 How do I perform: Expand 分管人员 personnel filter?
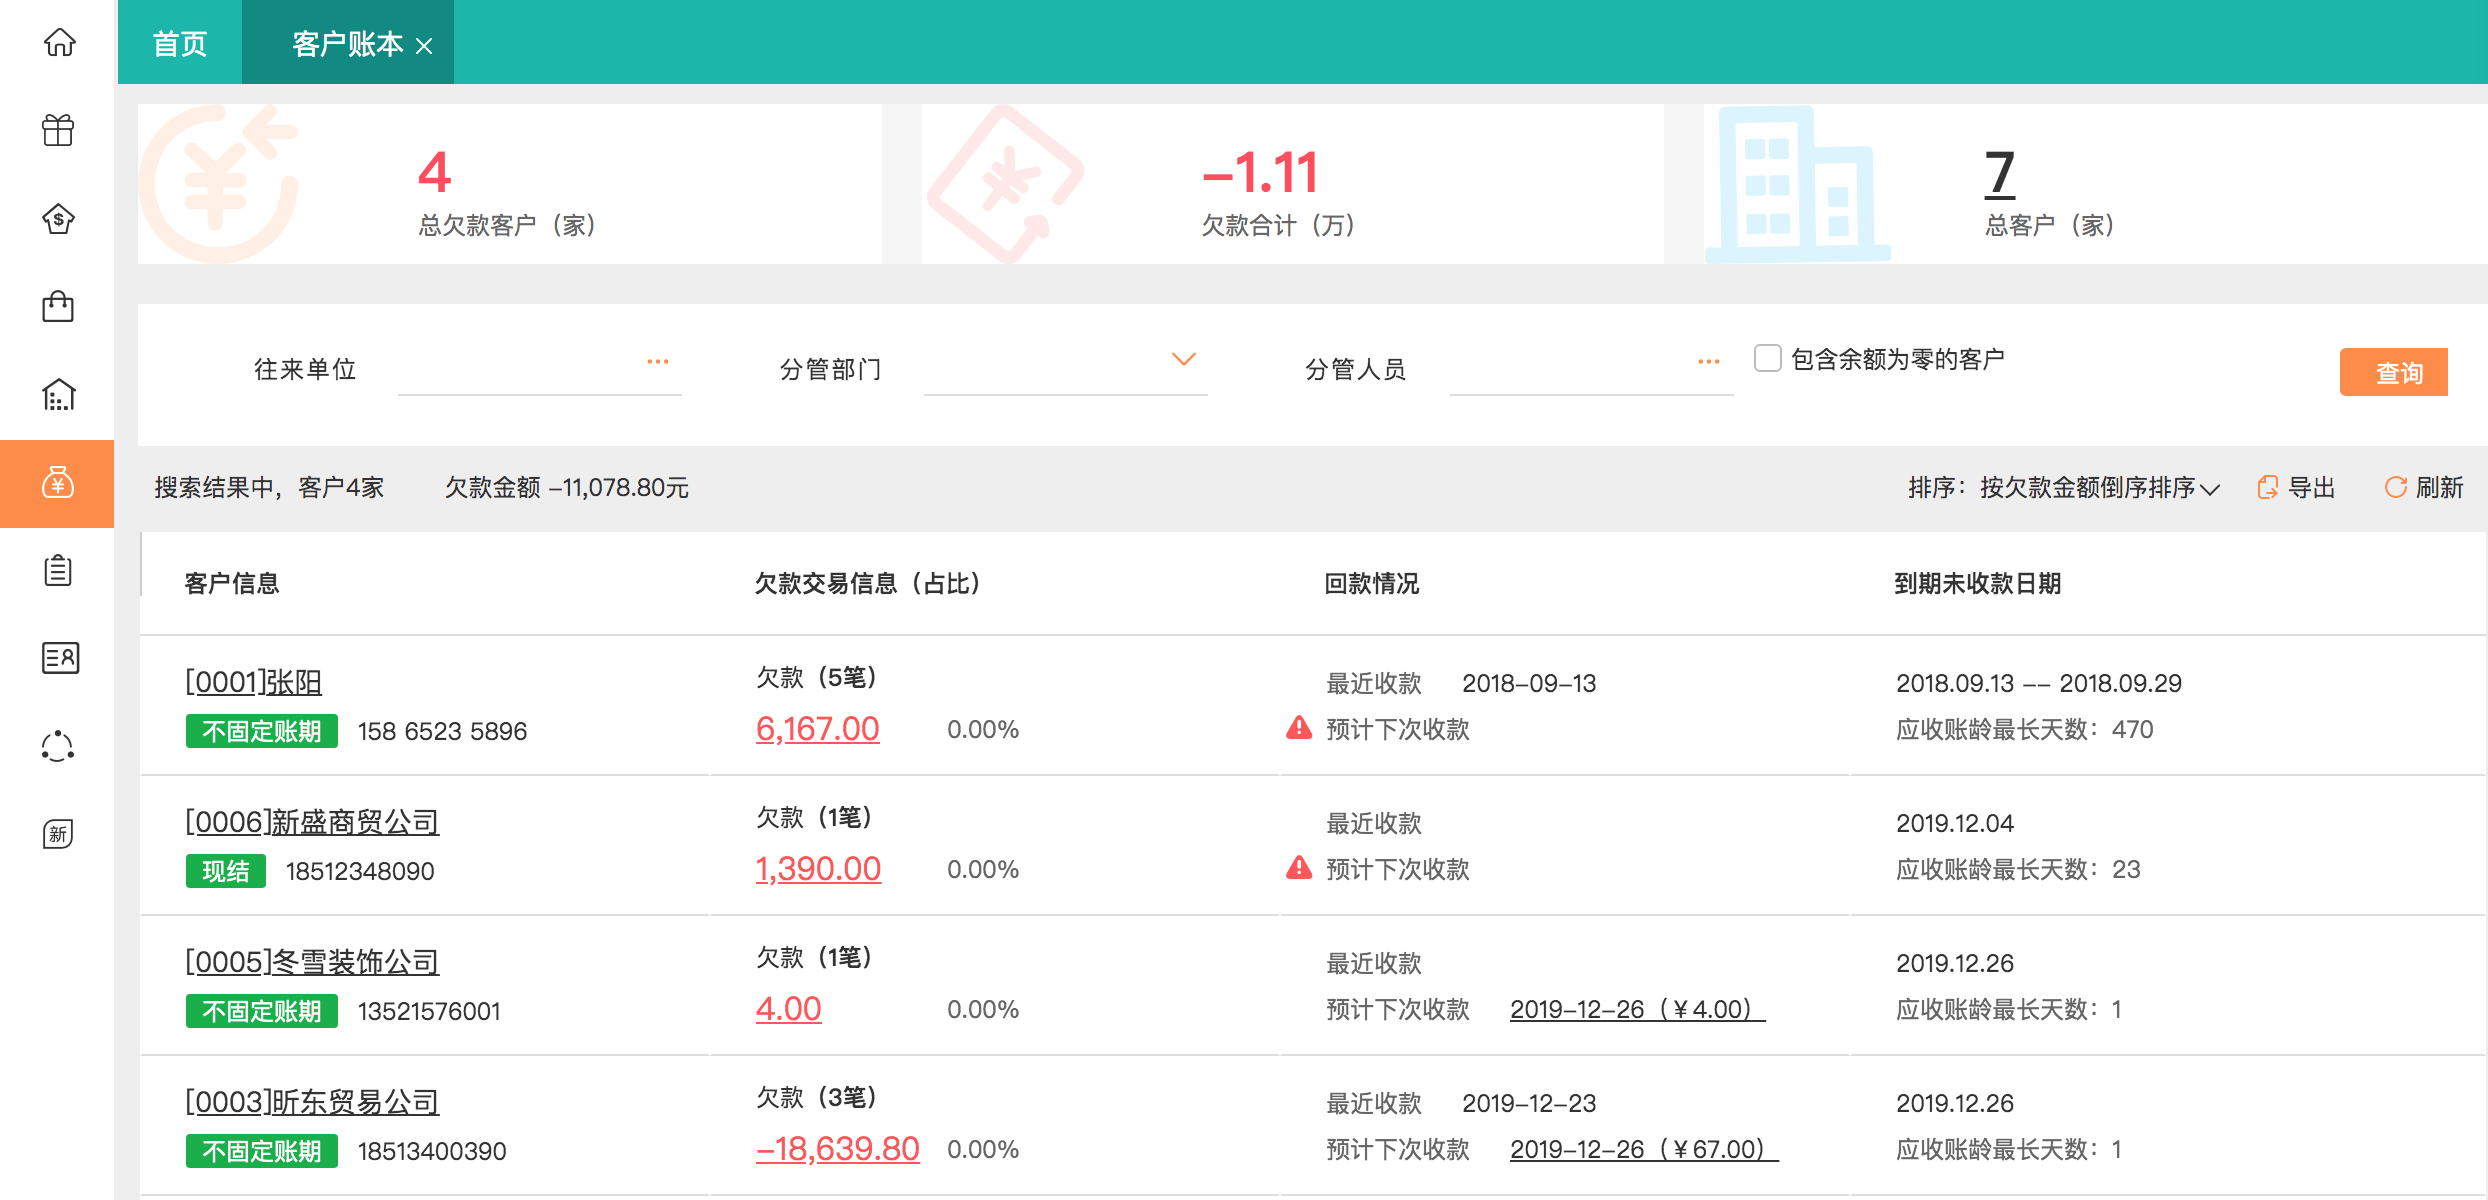(x=1714, y=367)
